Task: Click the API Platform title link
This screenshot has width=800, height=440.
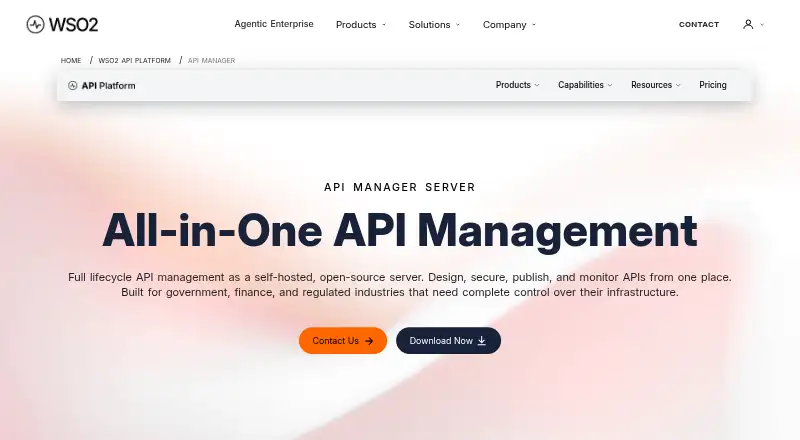Action: click(108, 86)
